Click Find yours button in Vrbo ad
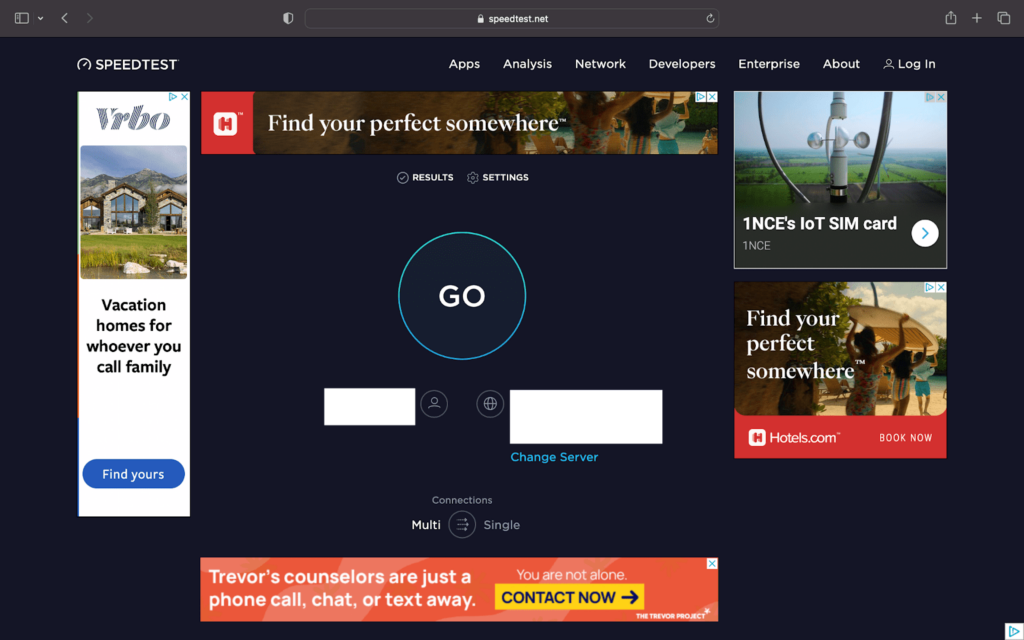 tap(133, 474)
